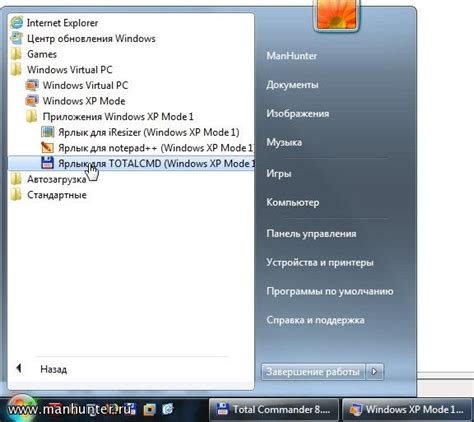This screenshot has width=474, height=422.
Task: Launch Ярлык для TOTALCMD (Windows XP Mode 1)
Action: tap(131, 163)
